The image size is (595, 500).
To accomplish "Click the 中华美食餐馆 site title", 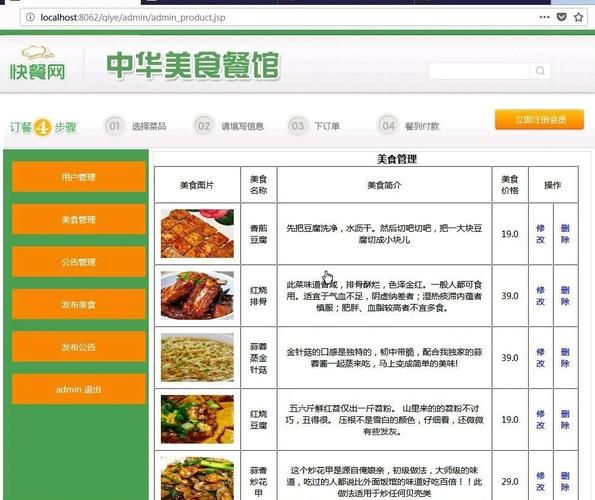I will coord(193,65).
